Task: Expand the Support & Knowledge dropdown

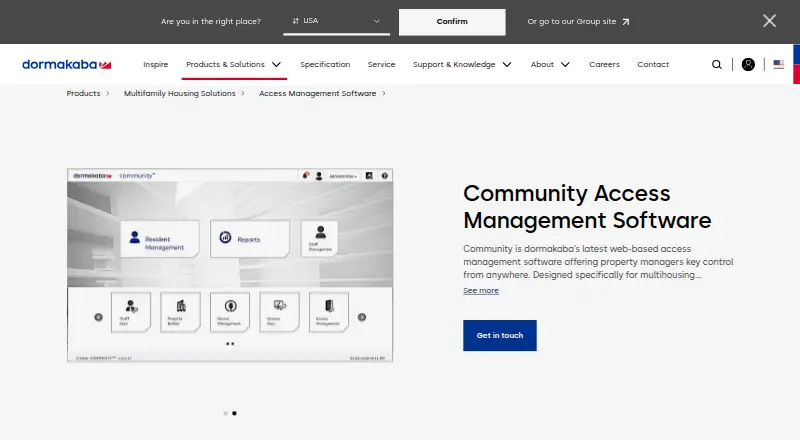Action: (462, 64)
